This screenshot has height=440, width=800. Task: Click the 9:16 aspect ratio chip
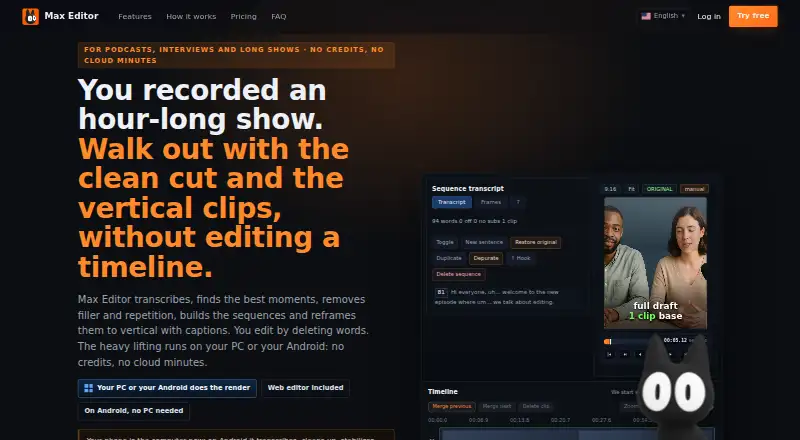(610, 189)
